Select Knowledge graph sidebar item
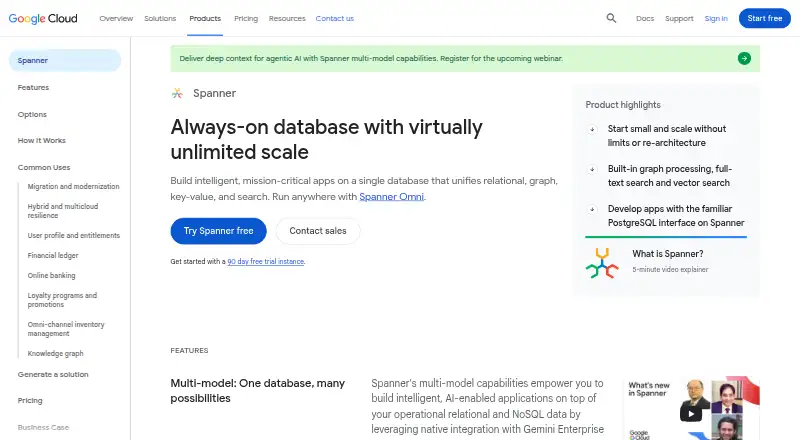Viewport: 800px width, 440px height. (x=56, y=353)
